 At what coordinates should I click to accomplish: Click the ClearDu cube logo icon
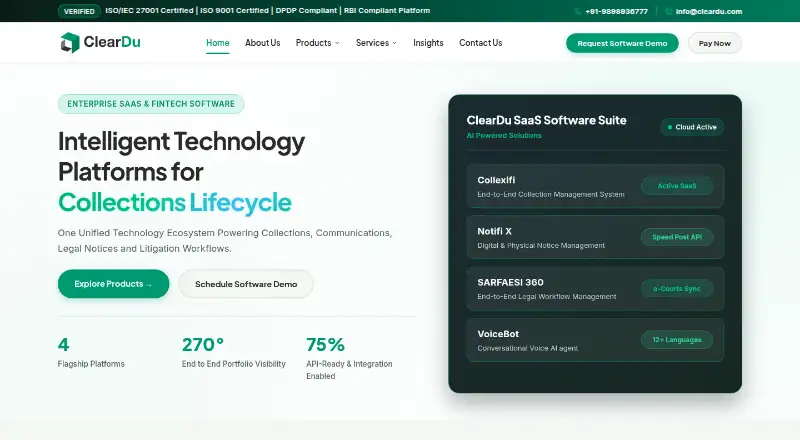coord(70,43)
